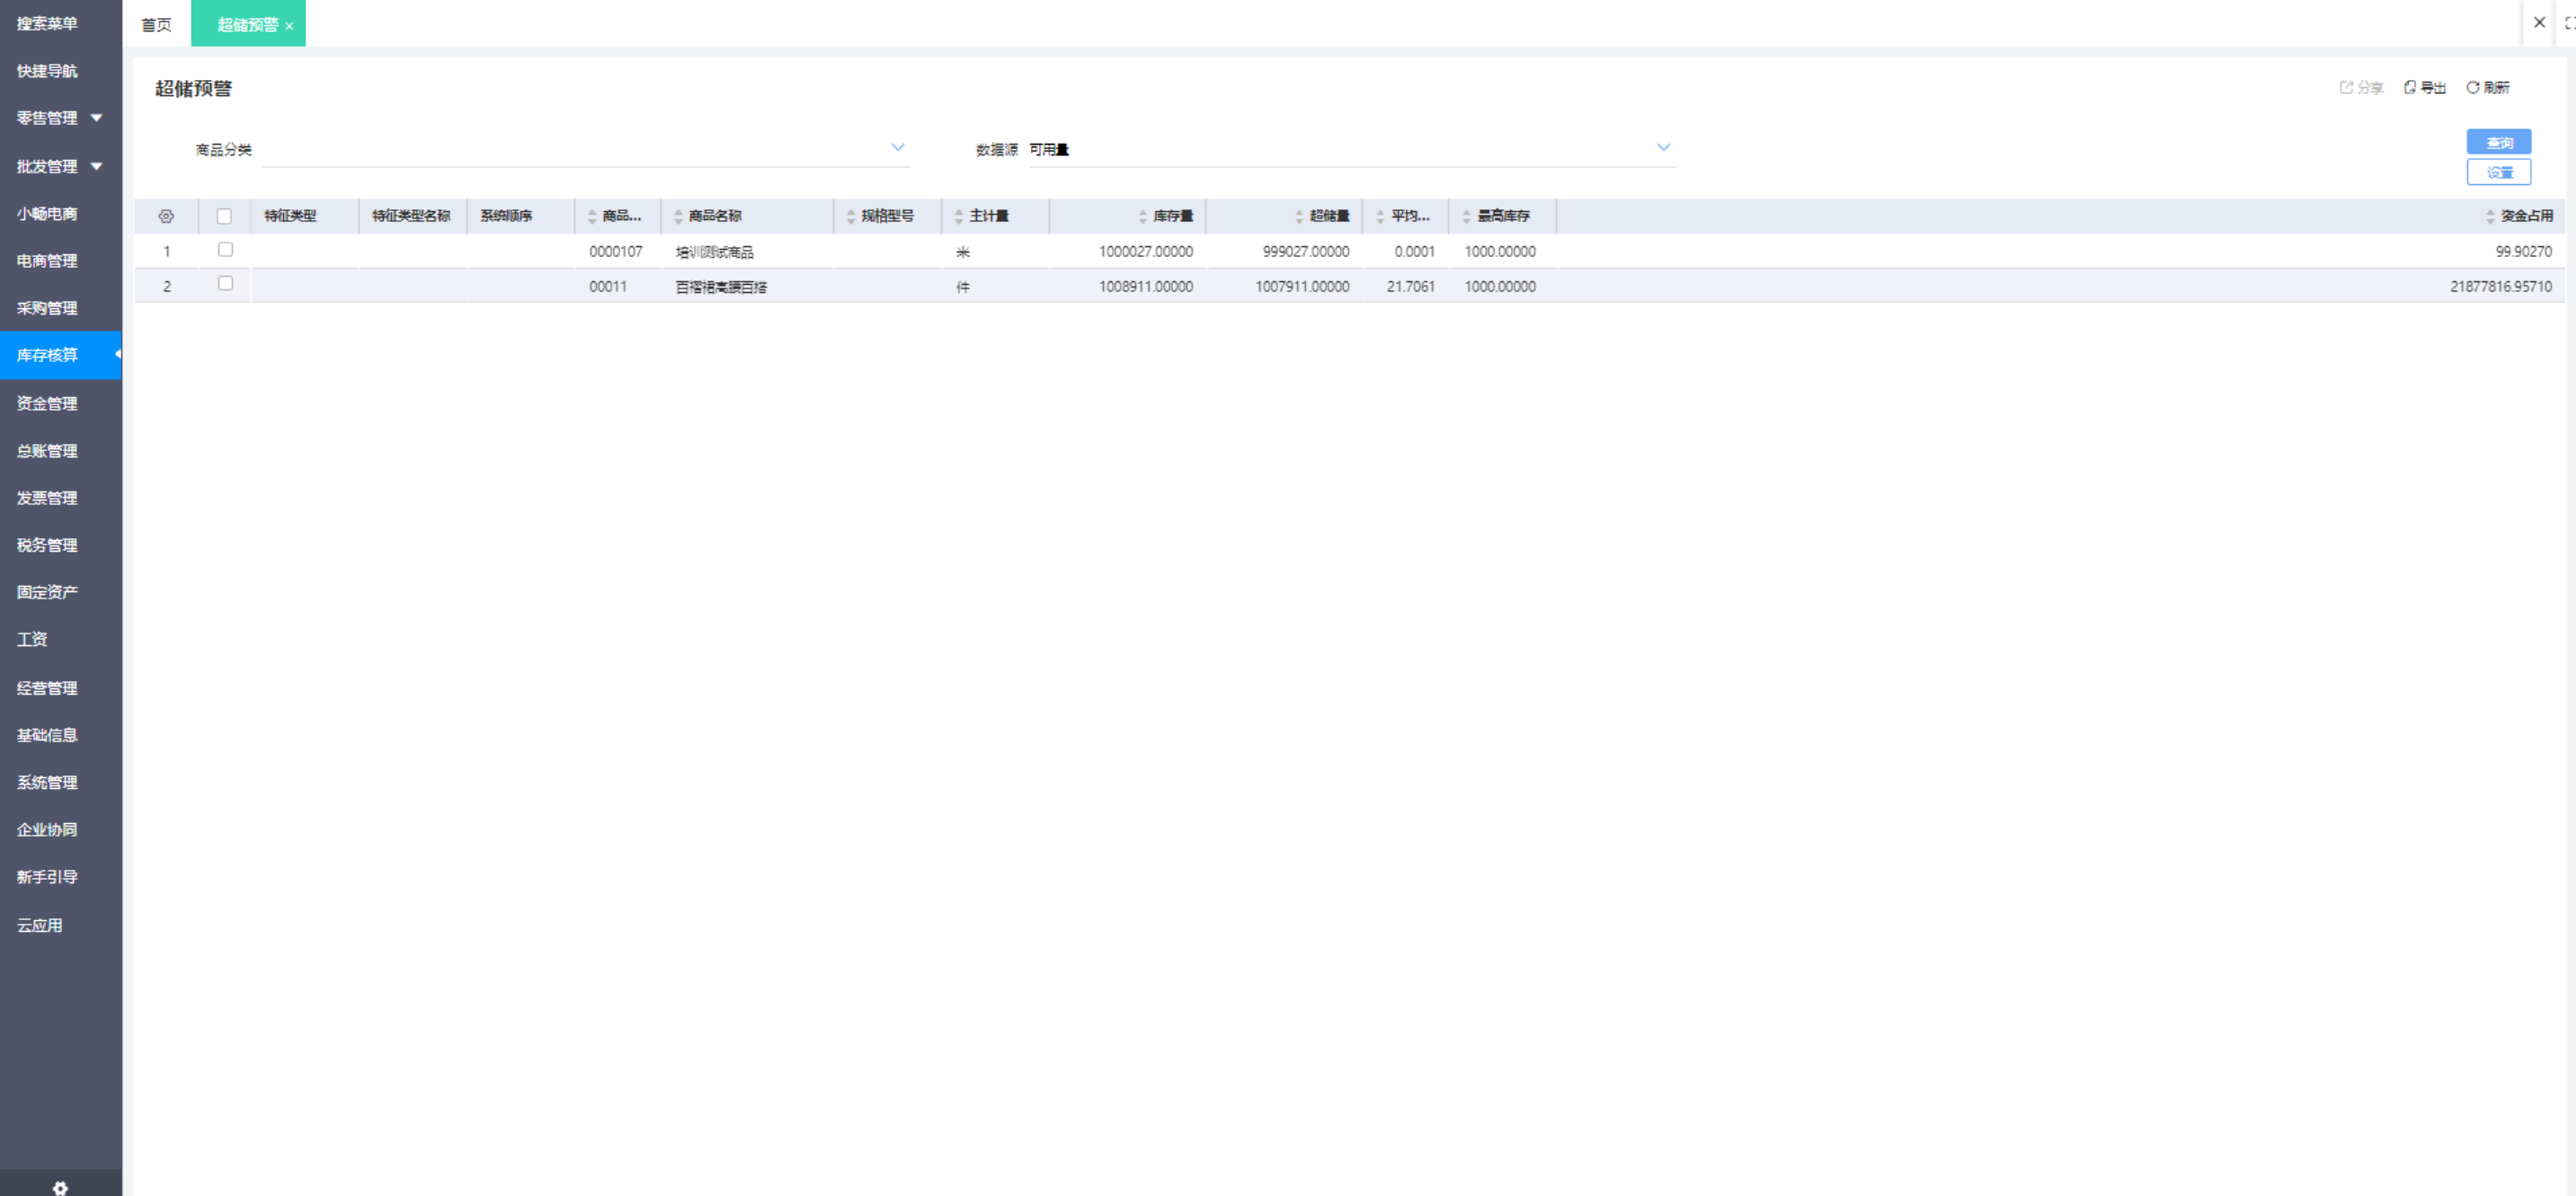The image size is (2576, 1196).
Task: Expand the 数据源 可用量 dropdown filter
Action: pyautogui.click(x=1663, y=149)
